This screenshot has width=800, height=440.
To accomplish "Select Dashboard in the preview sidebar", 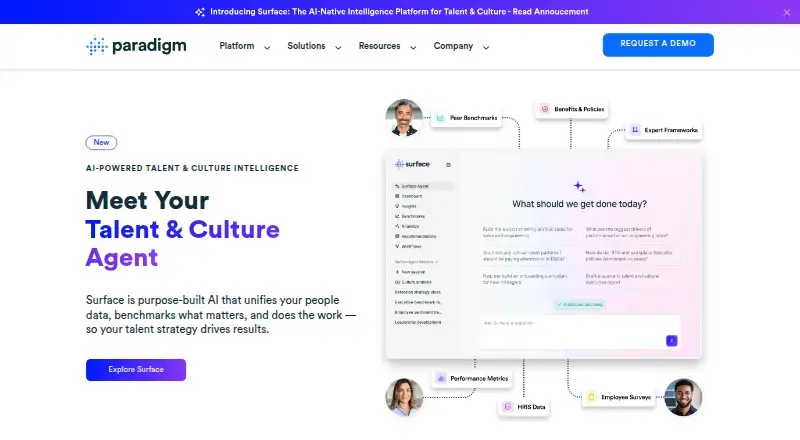I will (409, 196).
